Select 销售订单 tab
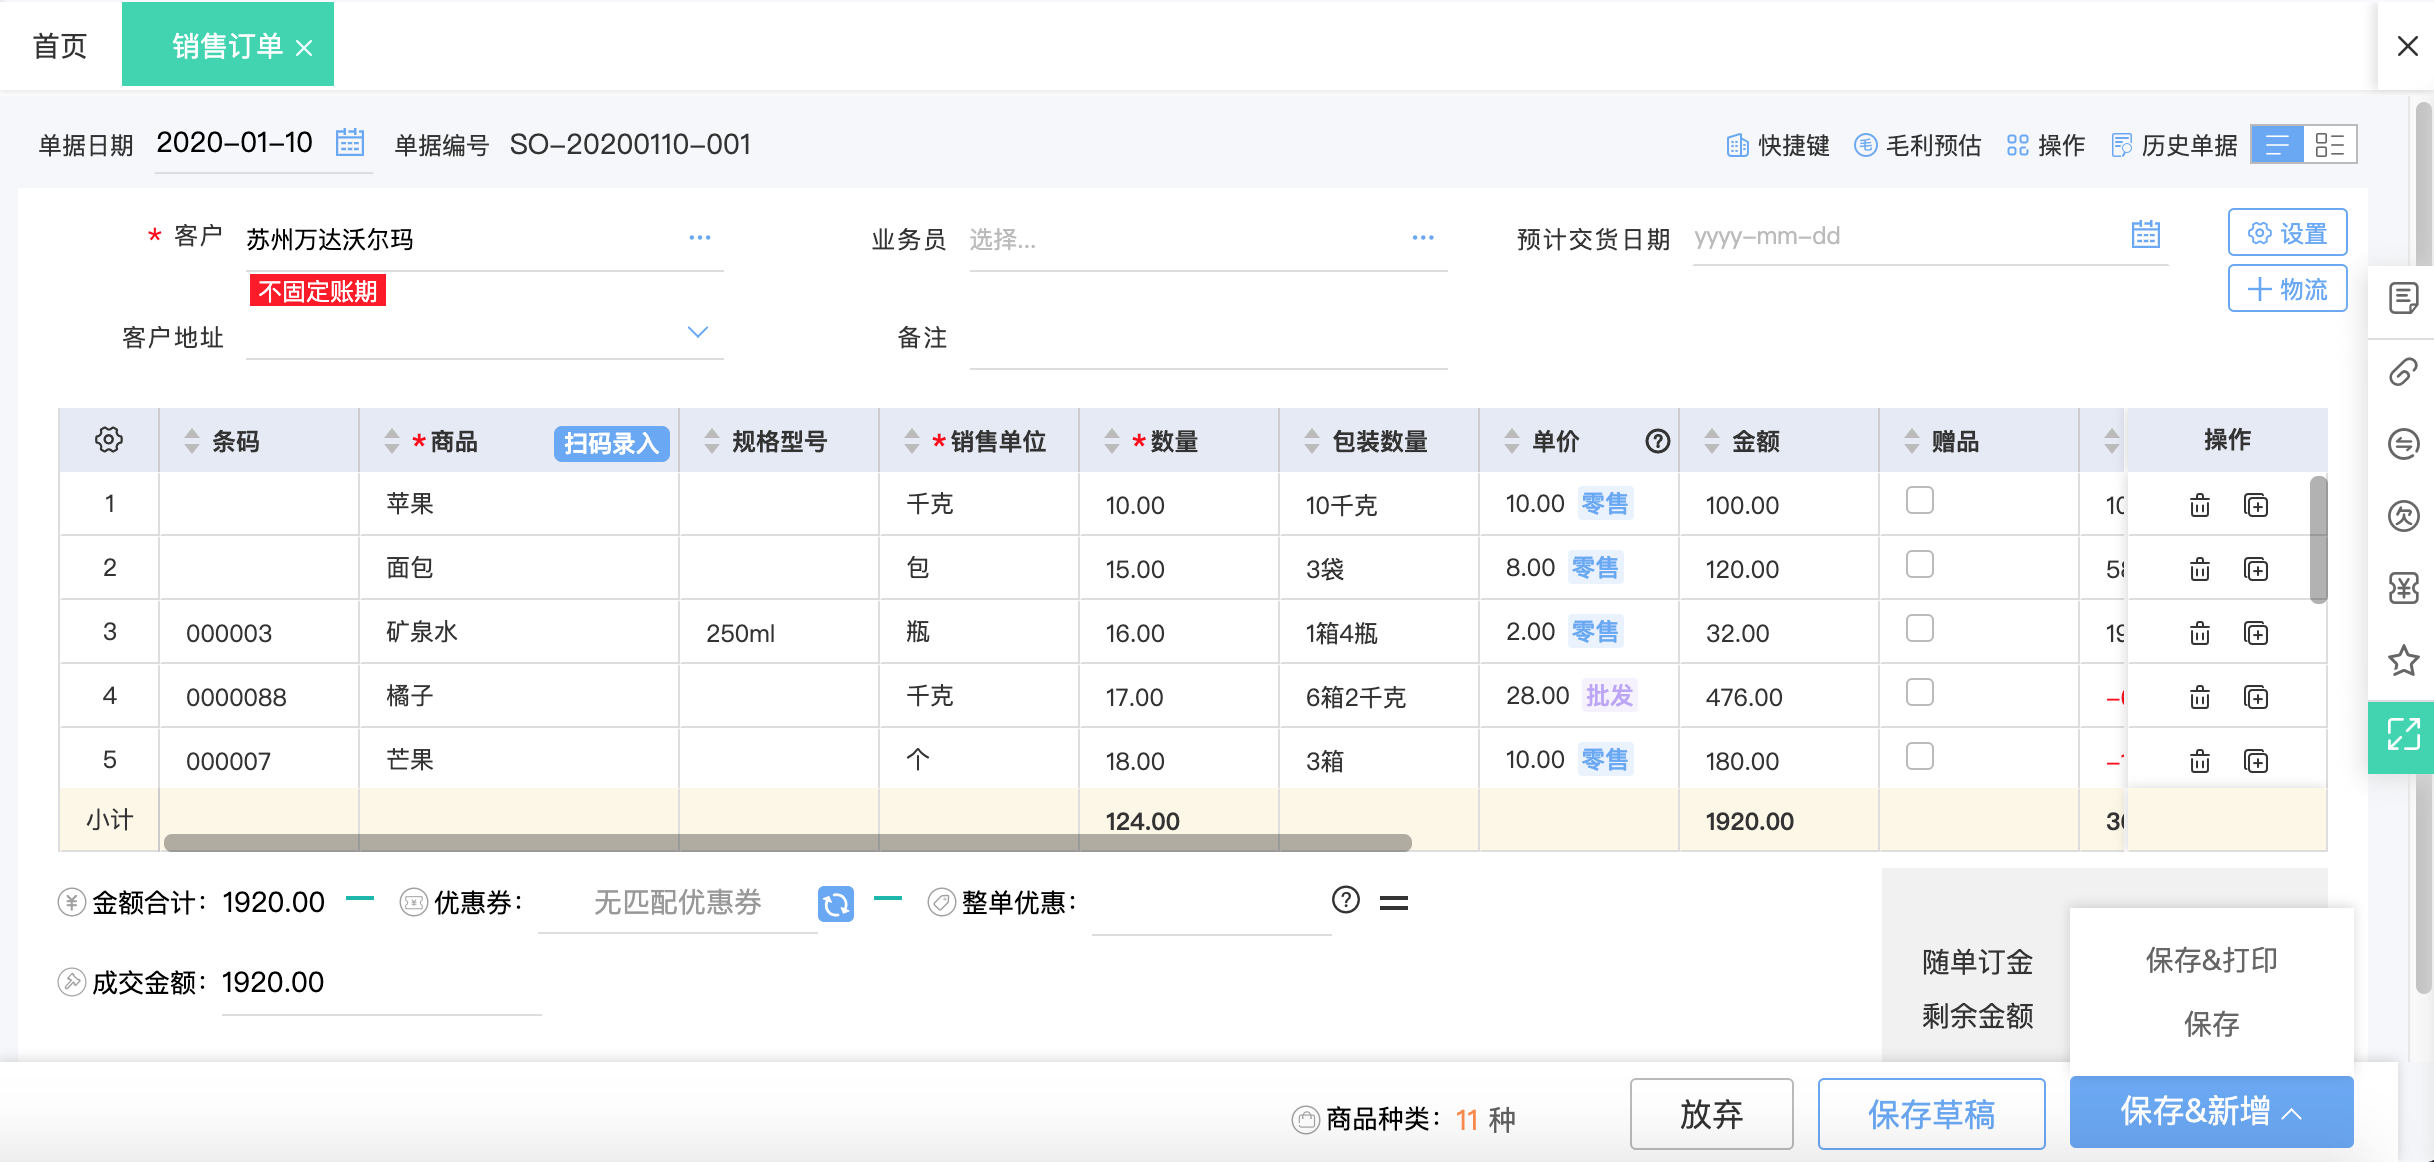The width and height of the screenshot is (2434, 1162). pyautogui.click(x=225, y=43)
